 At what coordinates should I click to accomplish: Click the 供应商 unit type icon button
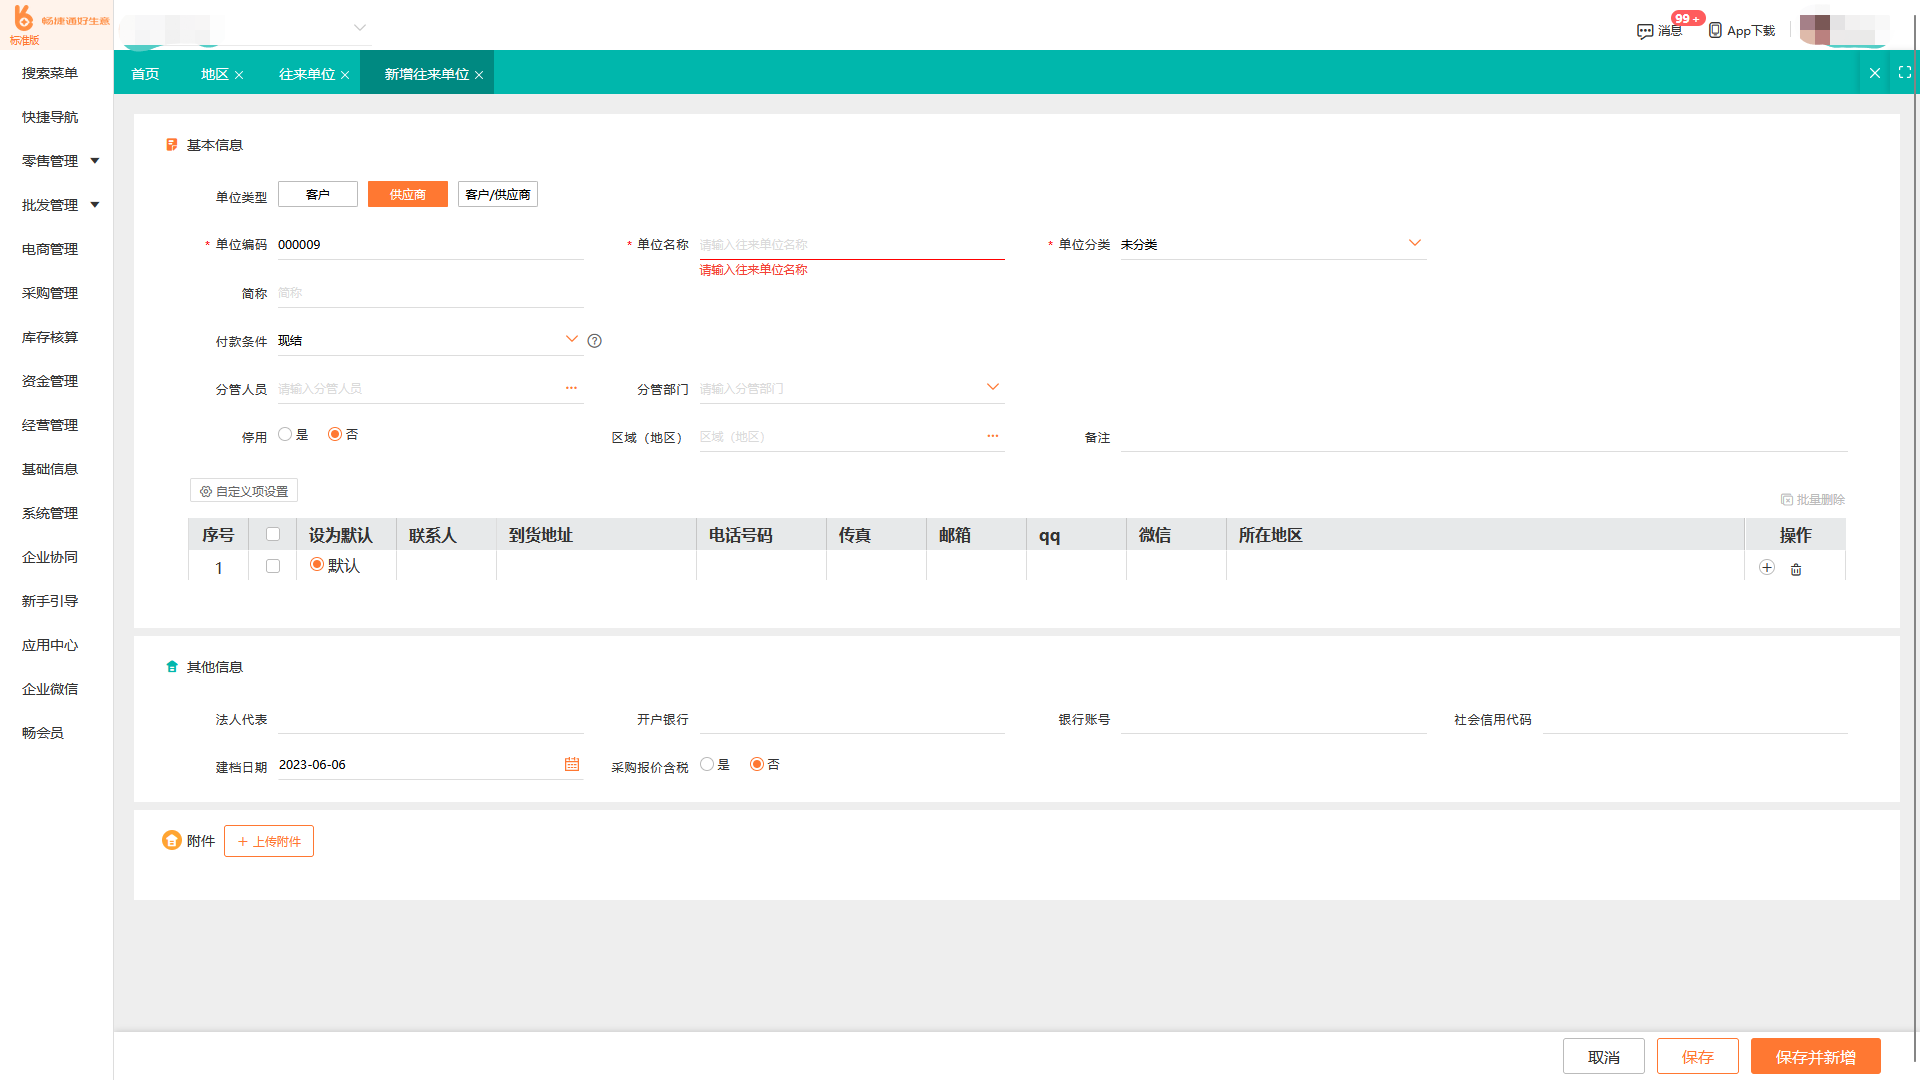coord(406,194)
